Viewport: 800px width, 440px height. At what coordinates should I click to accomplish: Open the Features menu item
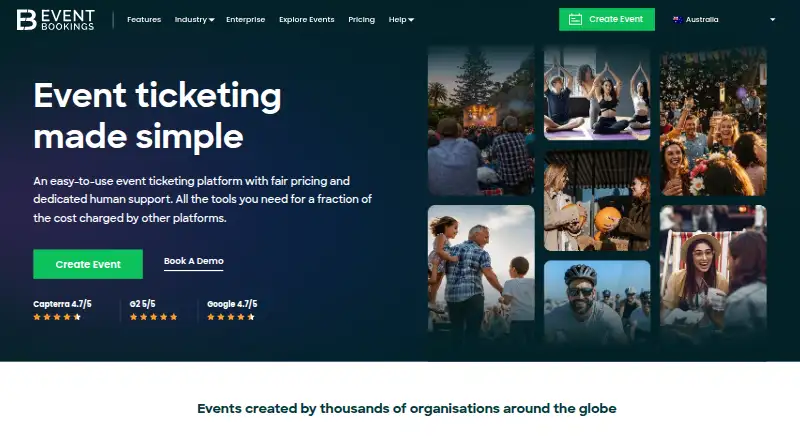tap(144, 19)
